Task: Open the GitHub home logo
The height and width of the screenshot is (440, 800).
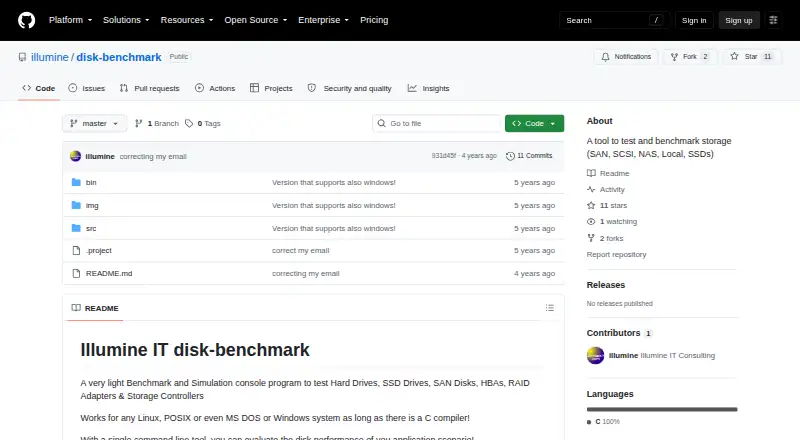Action: coord(27,20)
